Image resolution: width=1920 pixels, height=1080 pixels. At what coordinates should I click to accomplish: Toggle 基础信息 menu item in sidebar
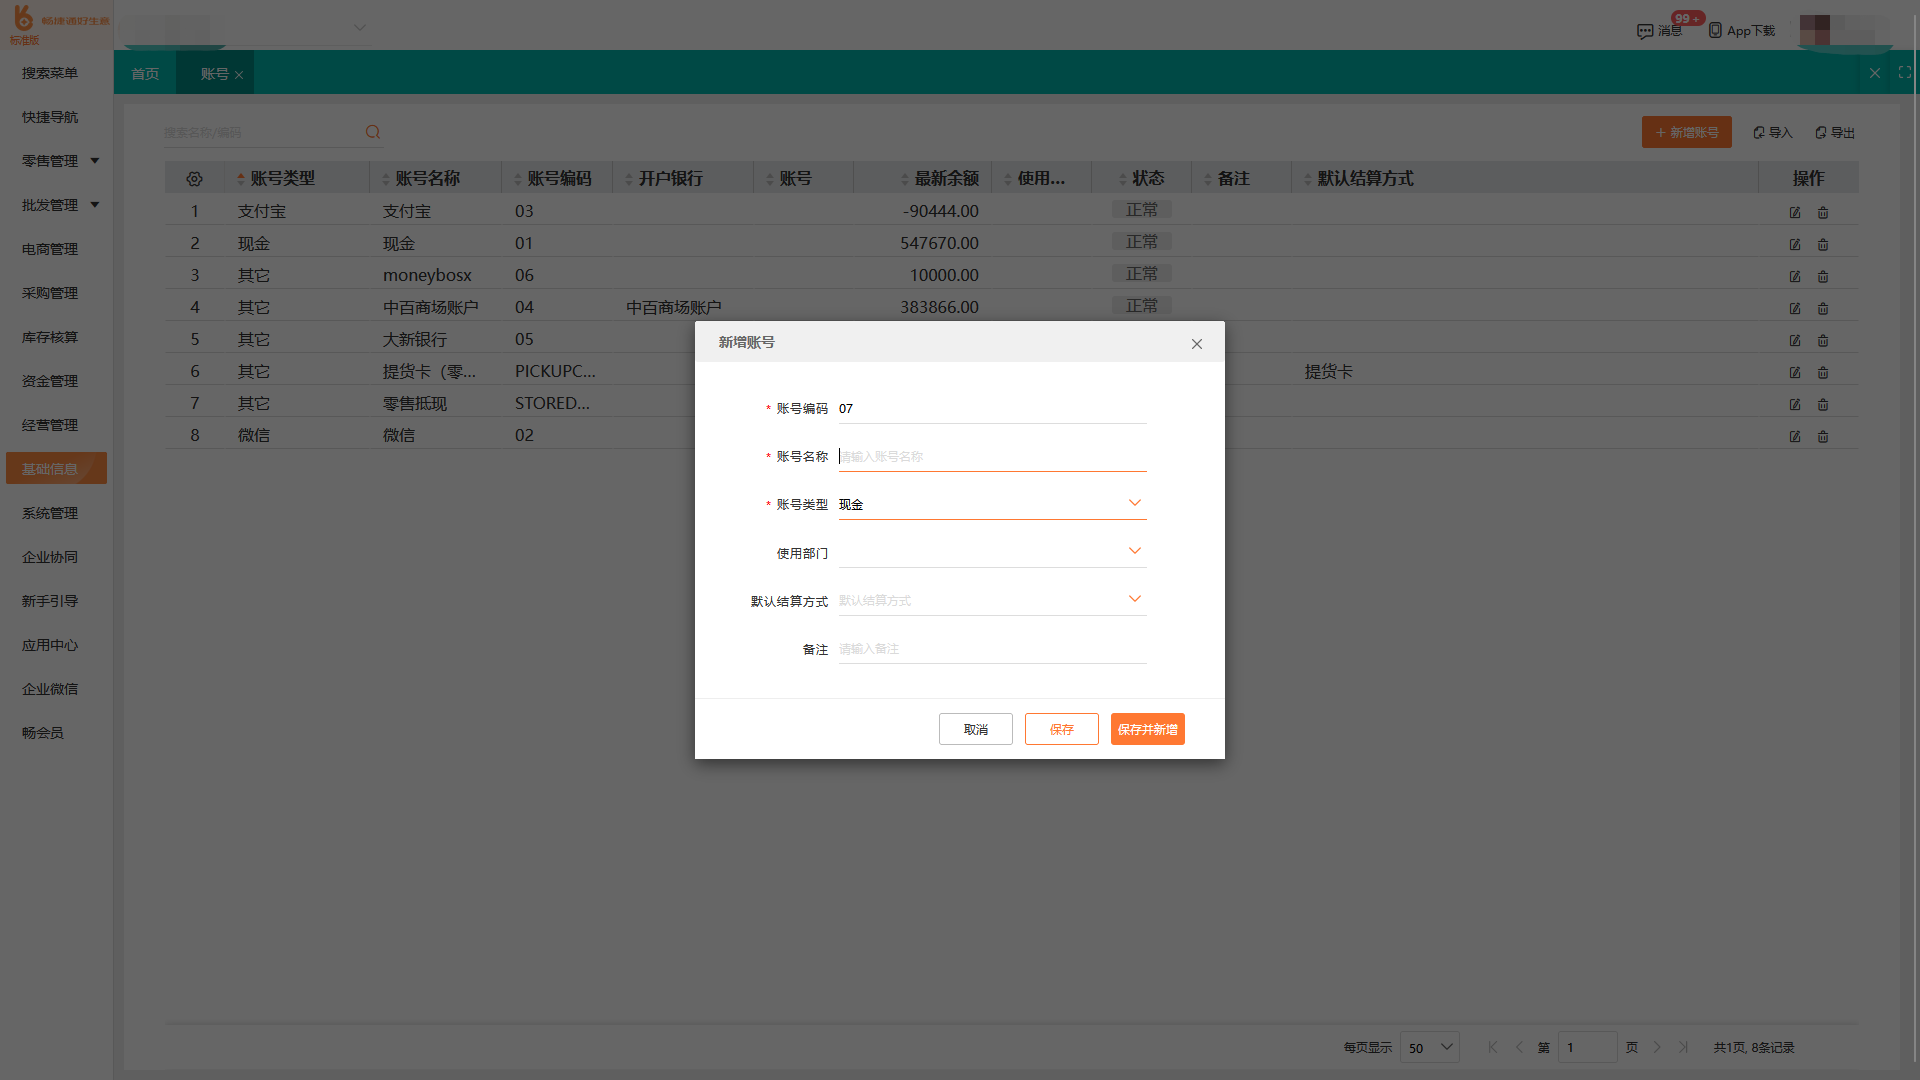click(53, 468)
